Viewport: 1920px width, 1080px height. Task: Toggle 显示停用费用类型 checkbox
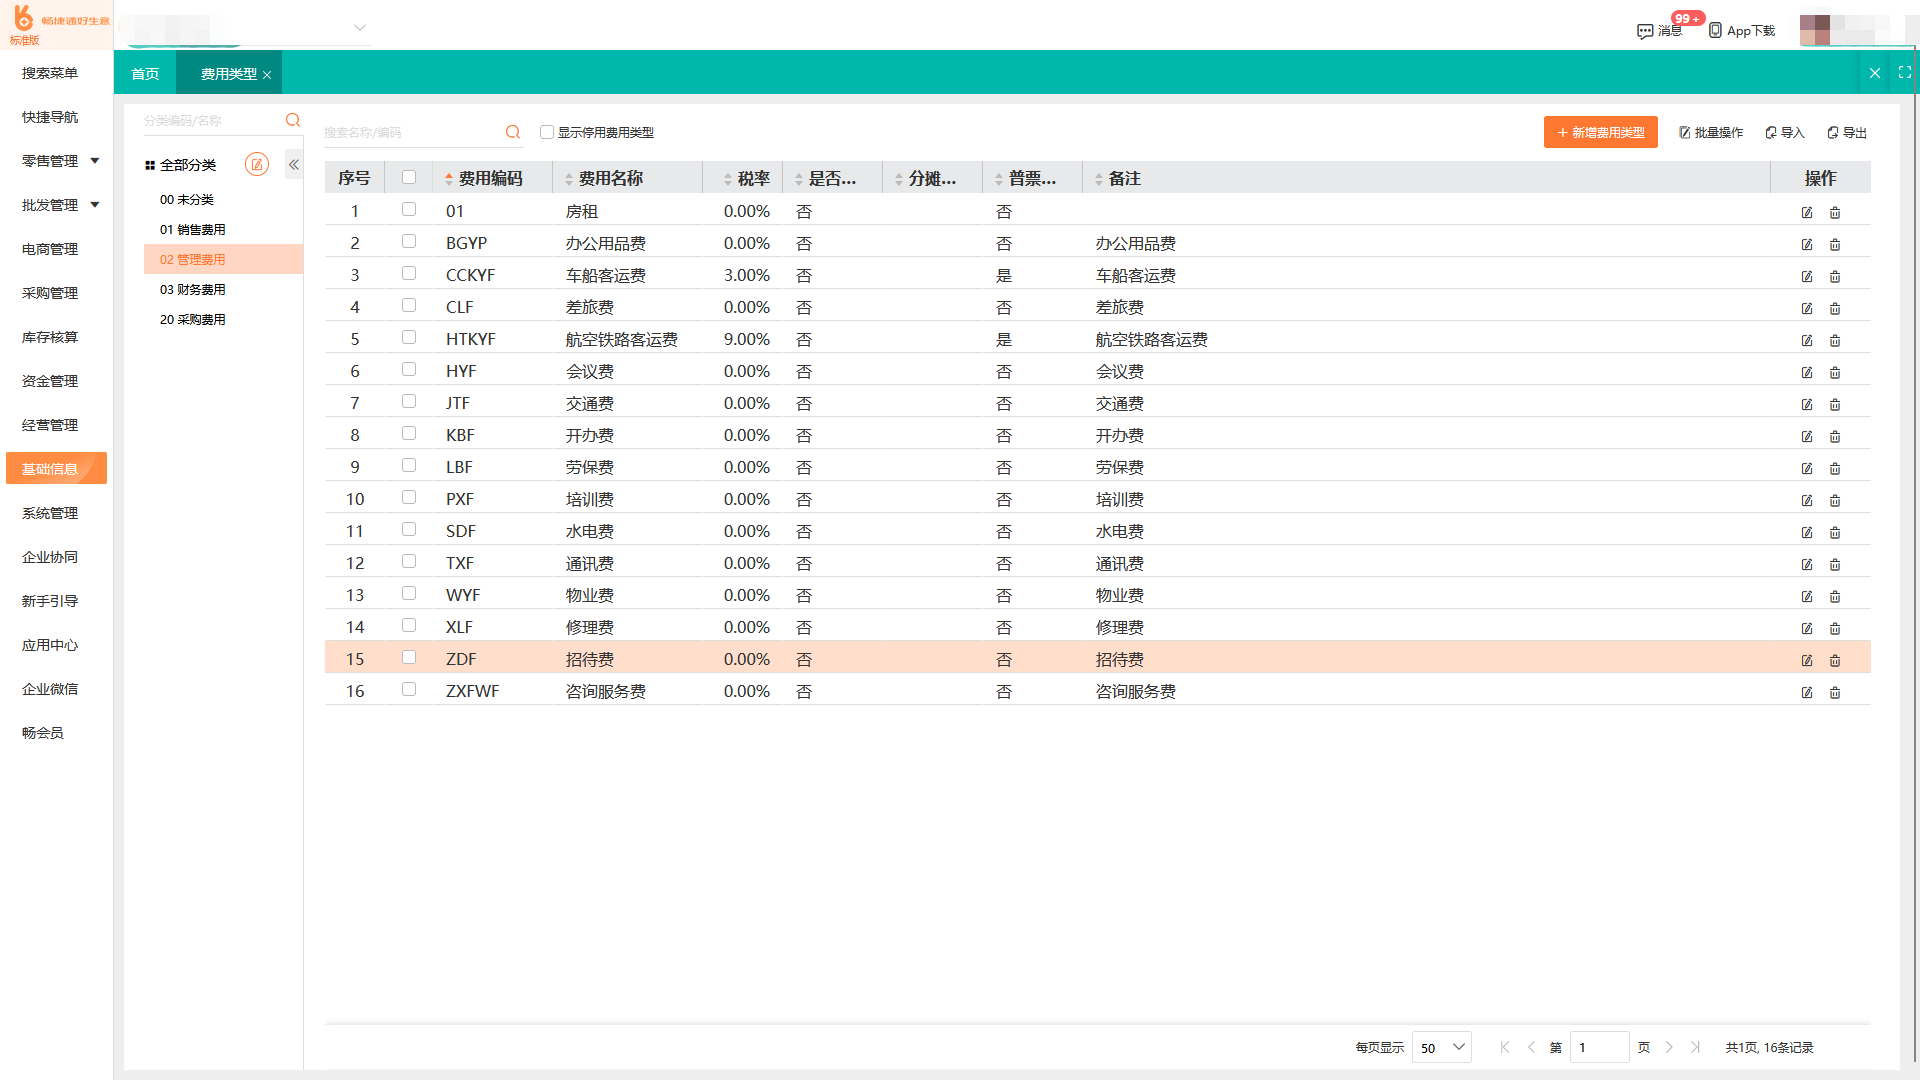point(547,131)
